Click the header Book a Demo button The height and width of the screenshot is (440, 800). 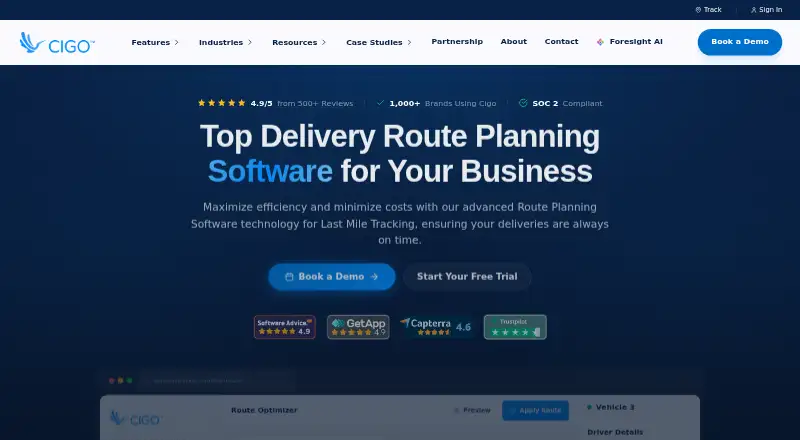coord(740,42)
